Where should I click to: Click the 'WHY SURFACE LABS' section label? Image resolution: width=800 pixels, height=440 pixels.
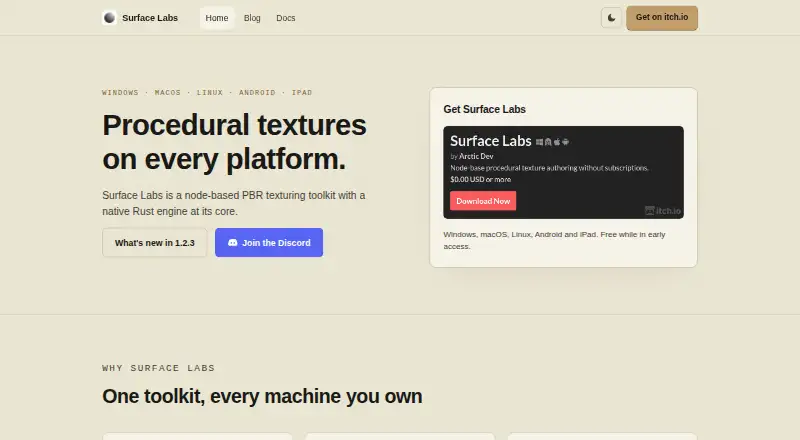coord(158,368)
